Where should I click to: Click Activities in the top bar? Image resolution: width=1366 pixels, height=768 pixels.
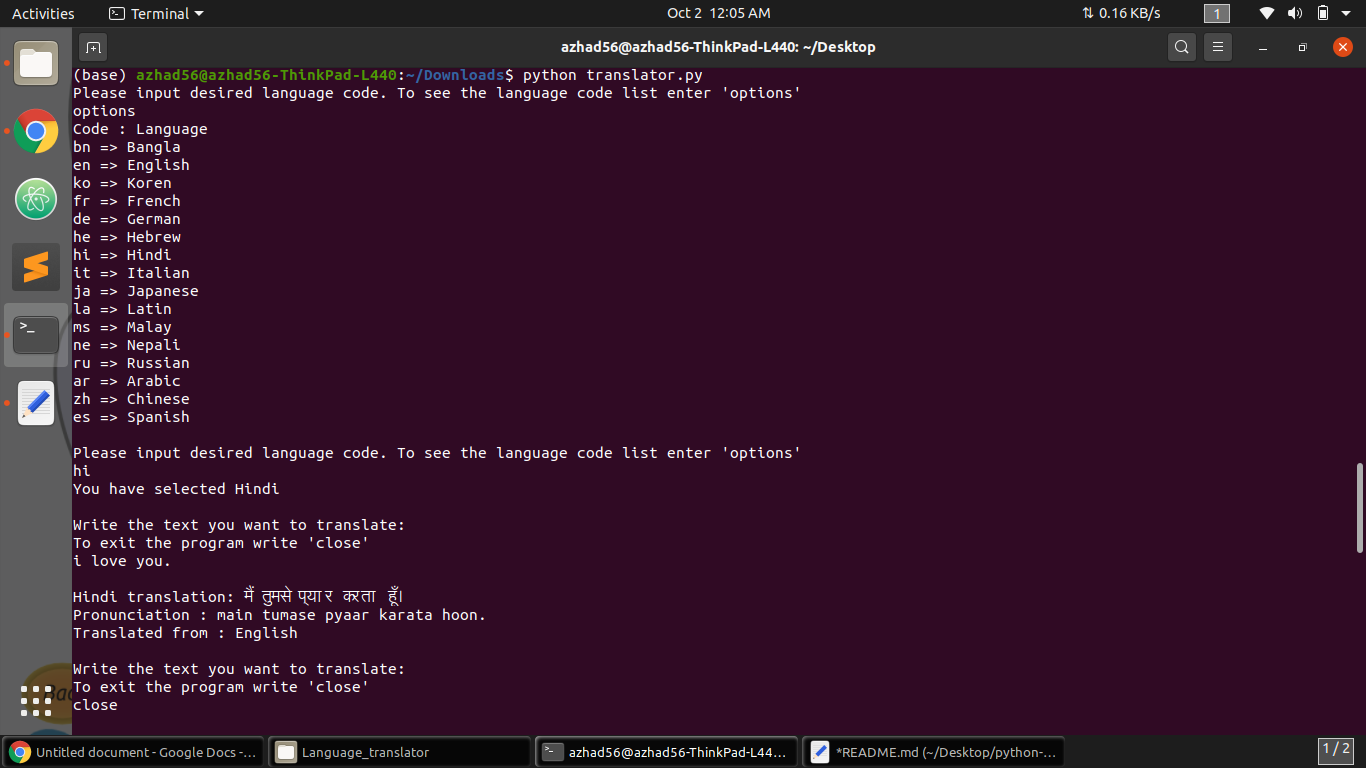click(x=45, y=13)
